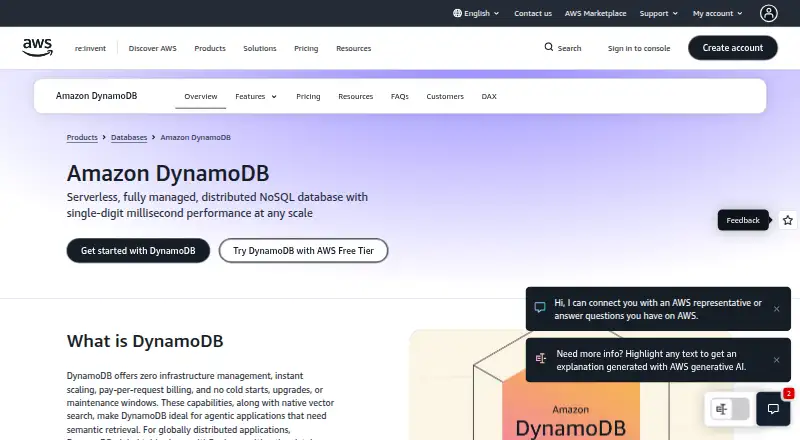Click the Databases breadcrumb link
Image resolution: width=800 pixels, height=440 pixels.
tap(129, 137)
